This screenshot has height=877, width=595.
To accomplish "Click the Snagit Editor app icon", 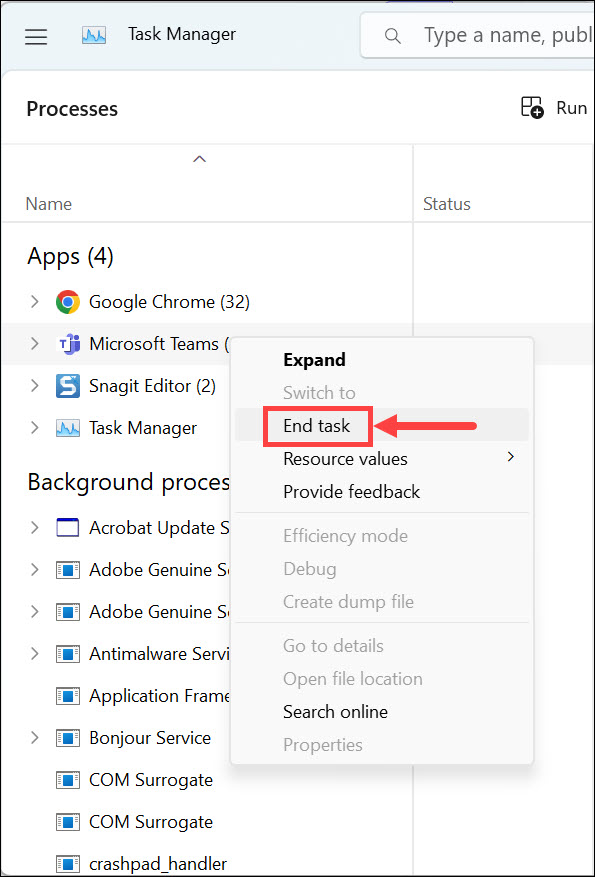I will click(68, 386).
